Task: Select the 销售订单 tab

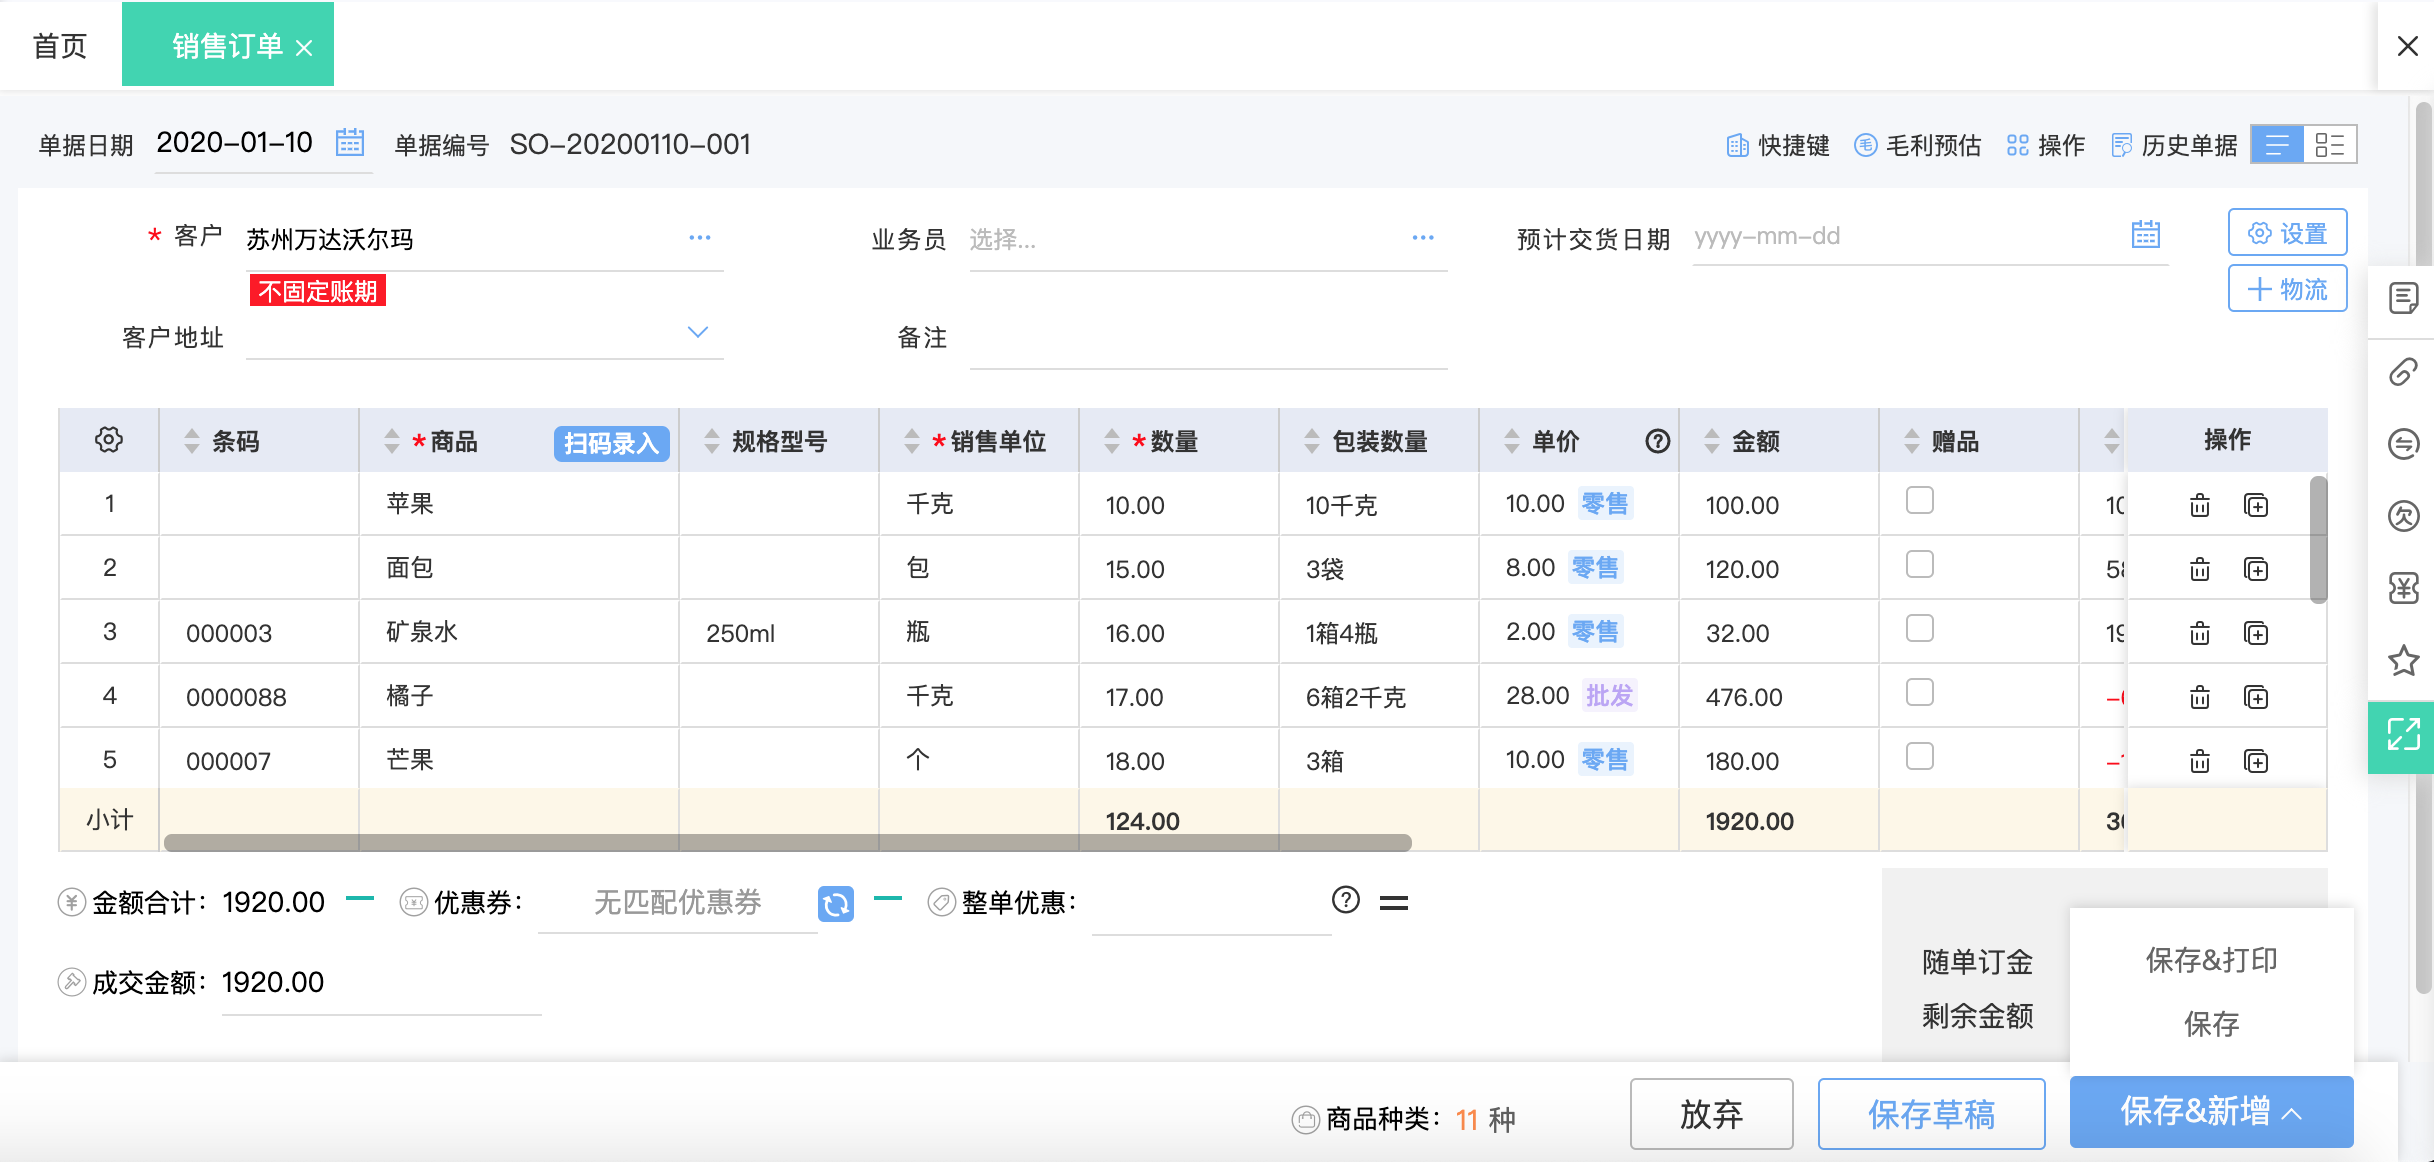Action: pyautogui.click(x=225, y=43)
